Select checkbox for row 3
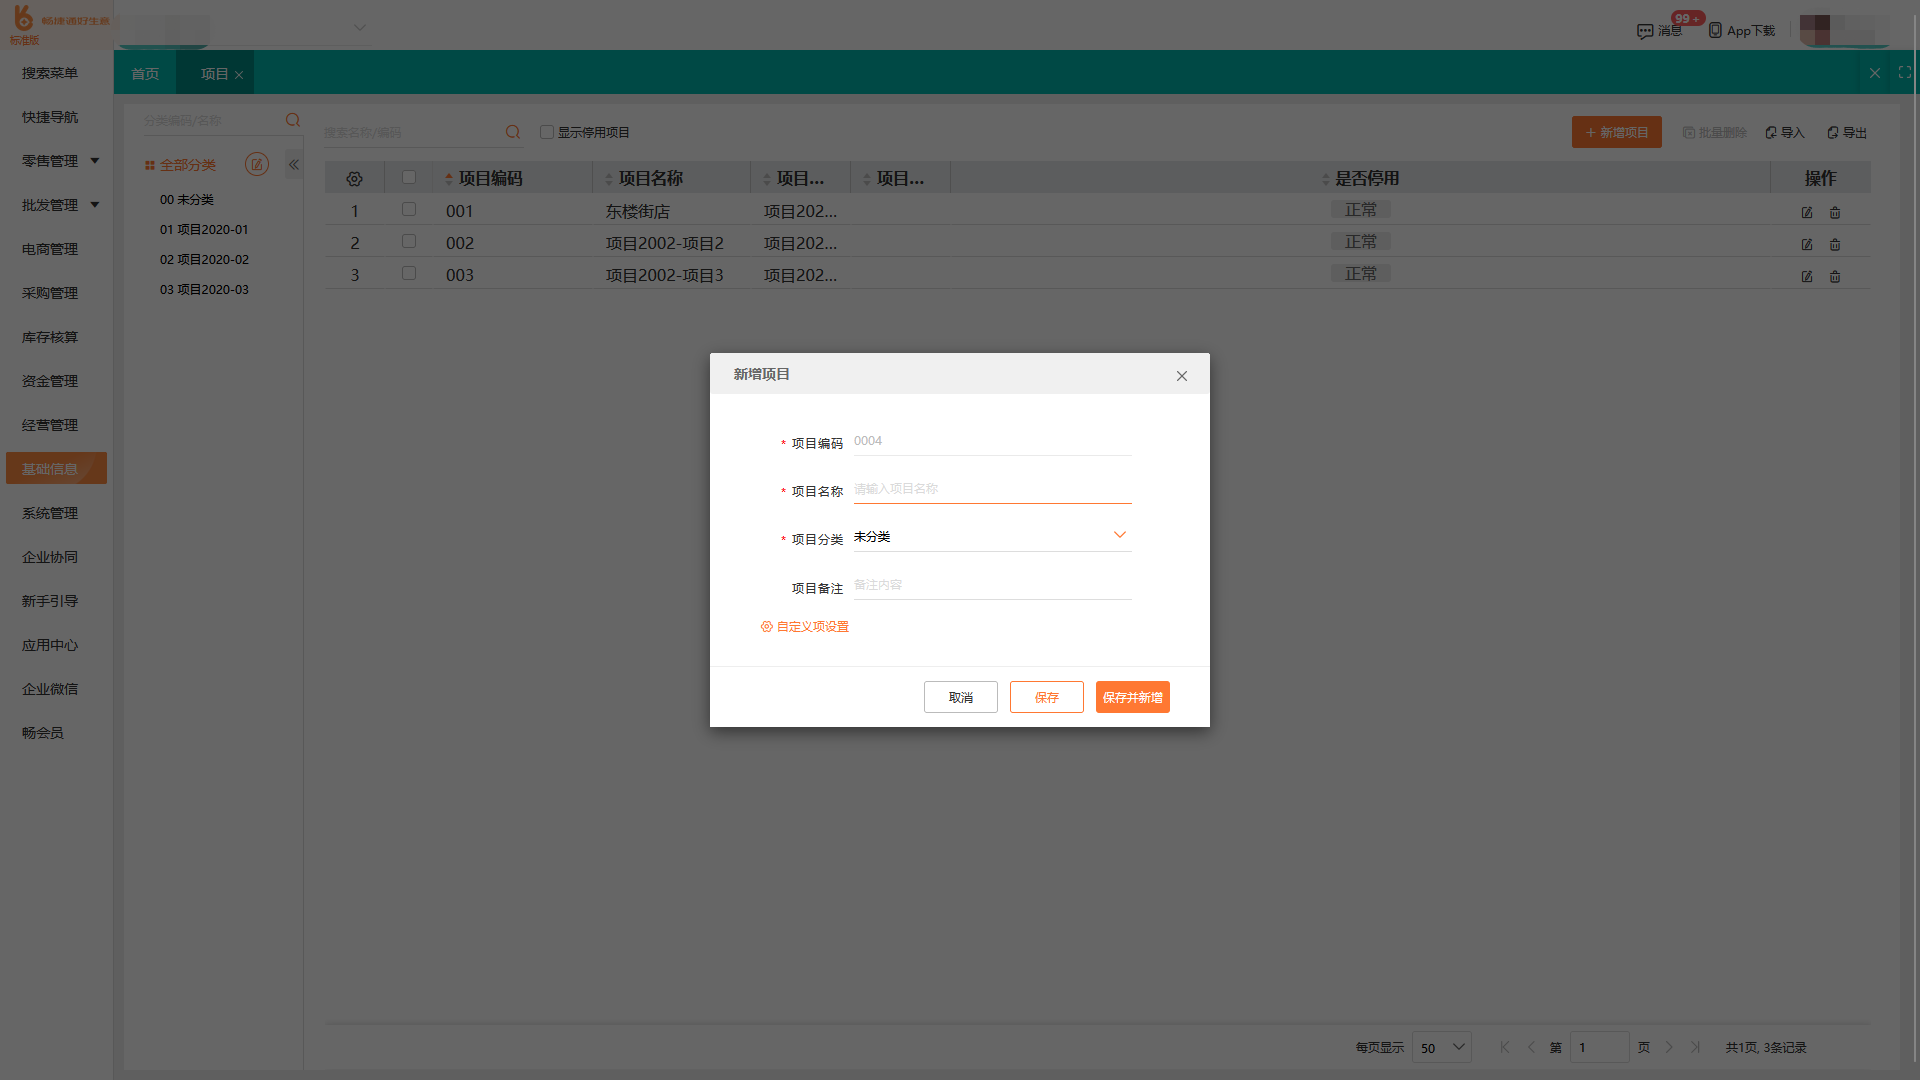This screenshot has width=1920, height=1080. [409, 273]
